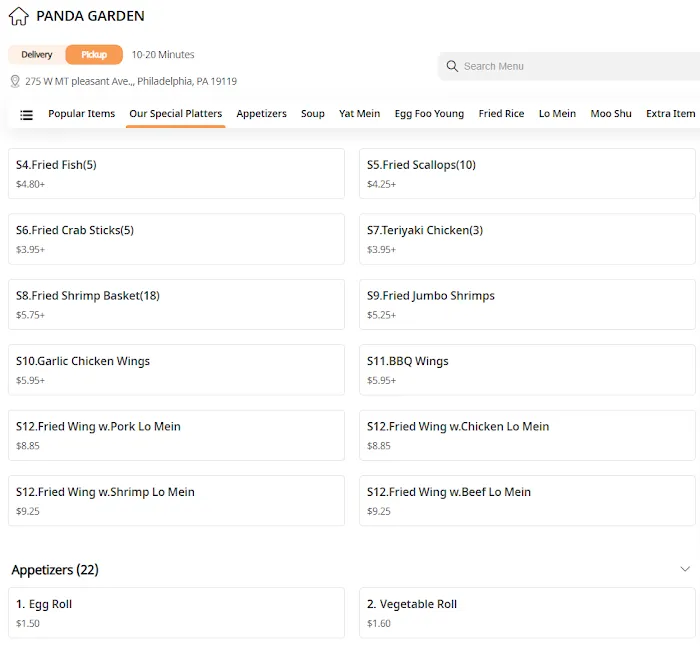The image size is (700, 647).
Task: Click inside the Search Menu field
Action: [x=570, y=66]
